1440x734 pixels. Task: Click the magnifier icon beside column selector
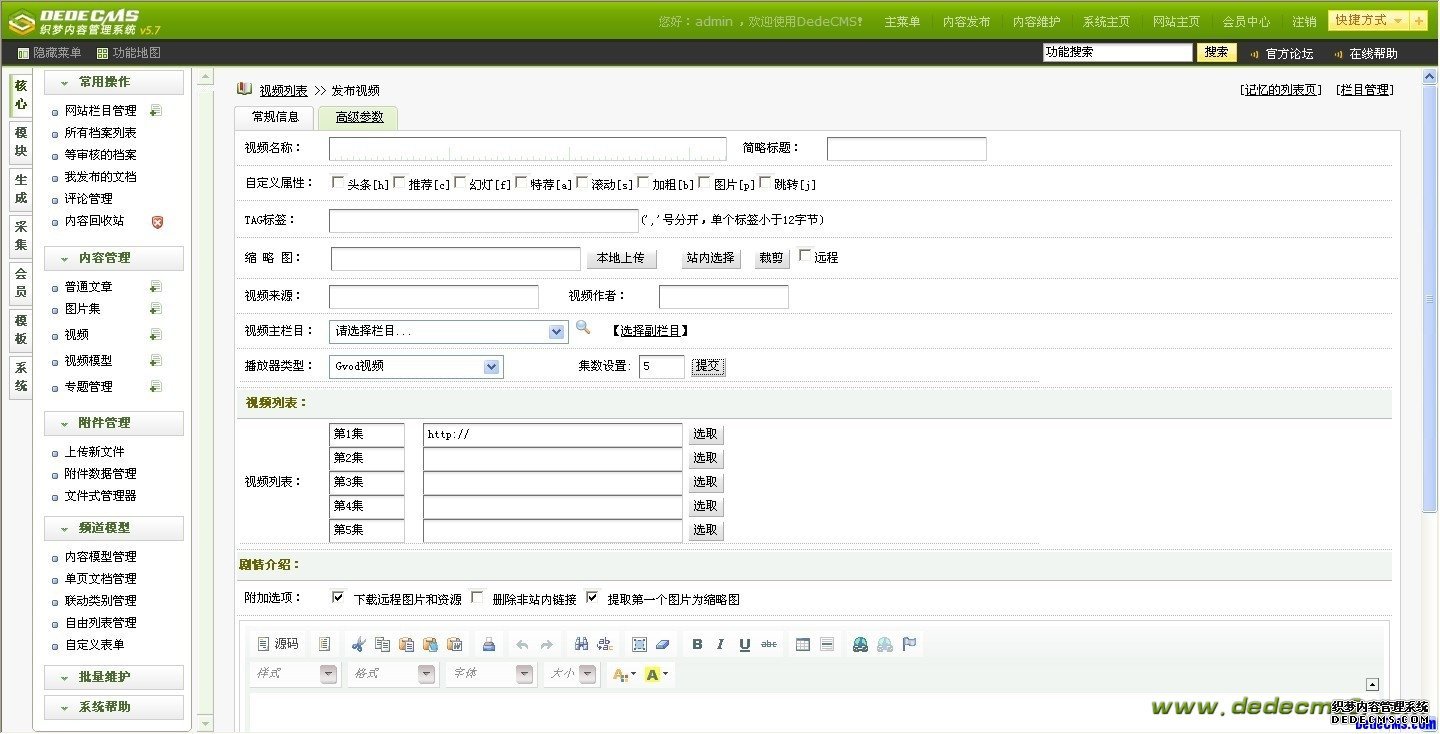pos(583,328)
